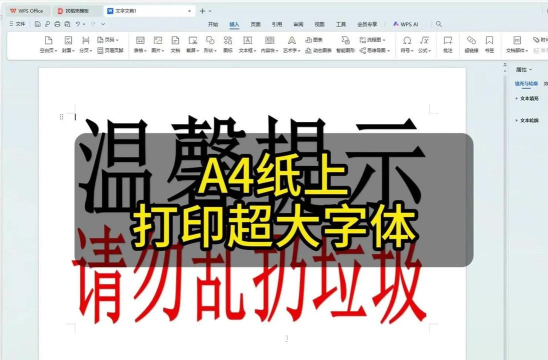Click the paragraph handle beside the text
This screenshot has width=548, height=360.
(62, 117)
